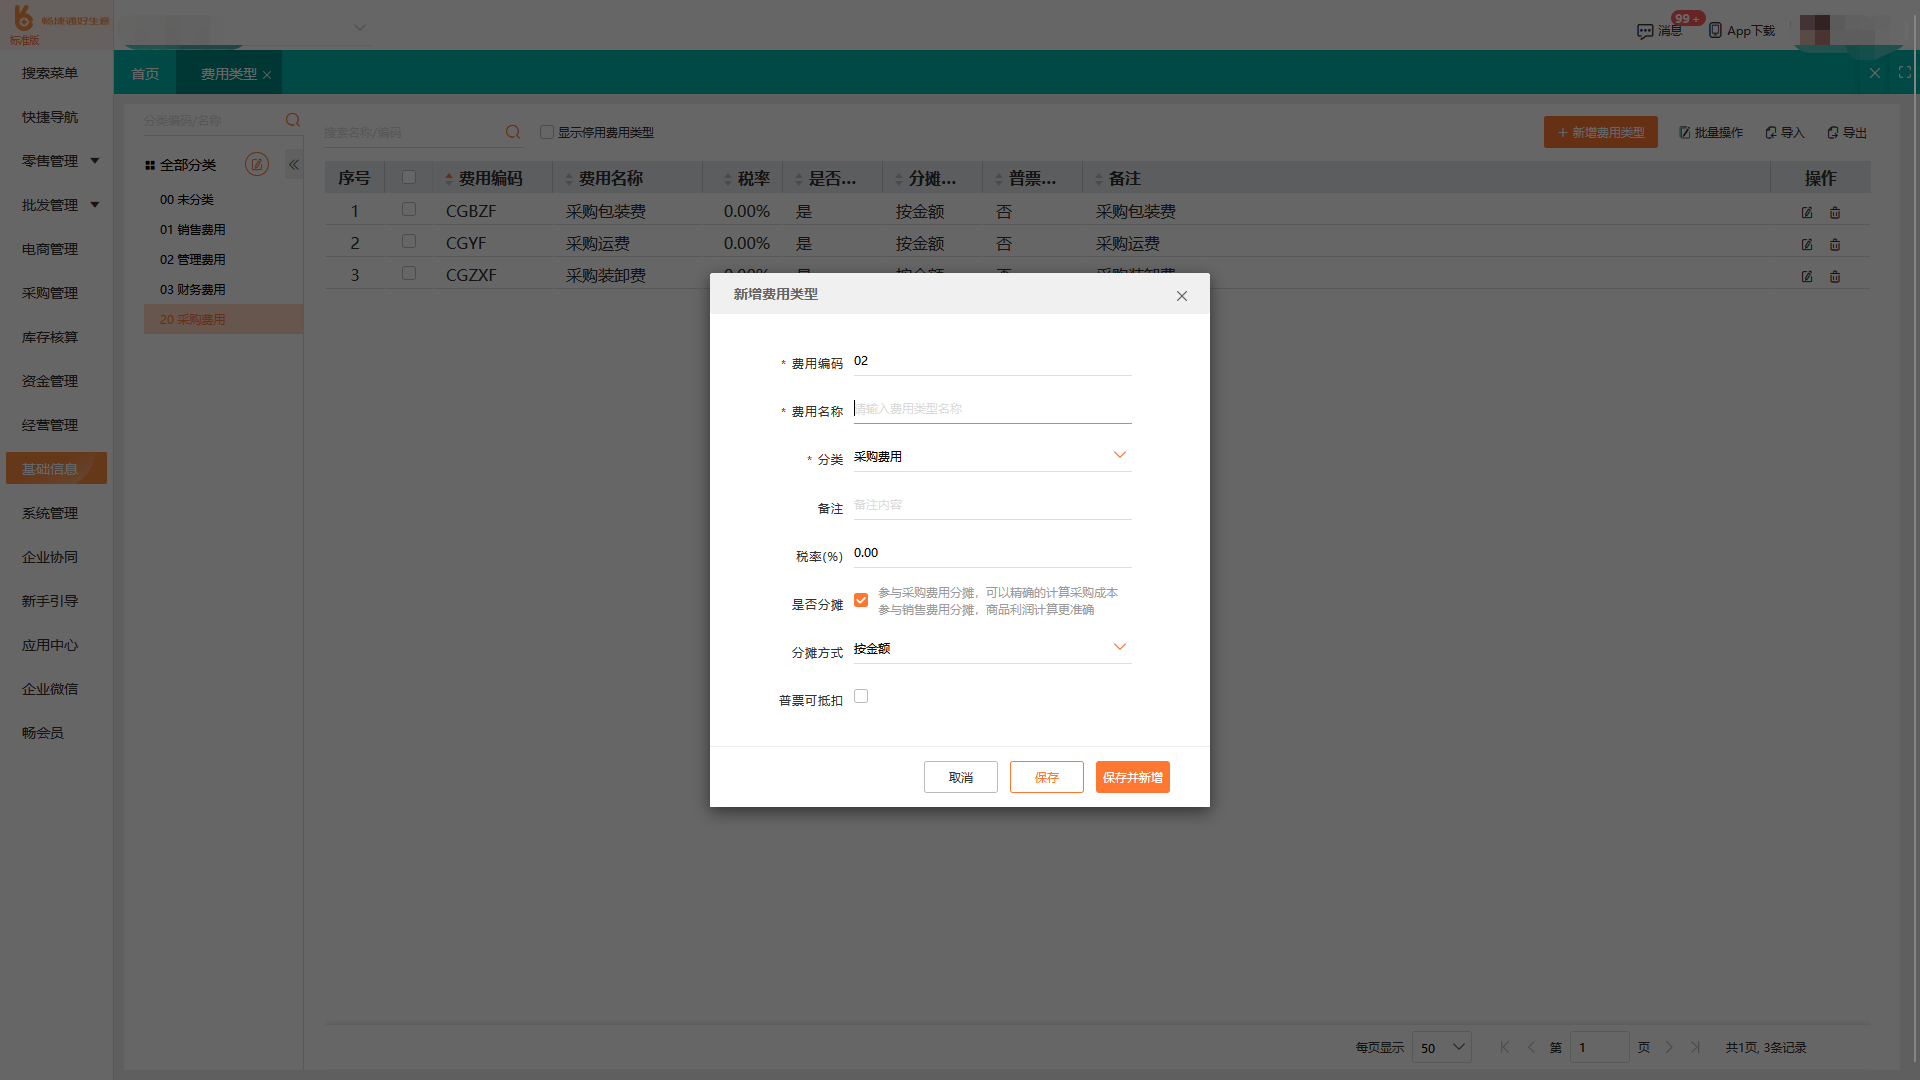Viewport: 1920px width, 1080px height.
Task: Click delete icon for CGYF row
Action: tap(1834, 244)
